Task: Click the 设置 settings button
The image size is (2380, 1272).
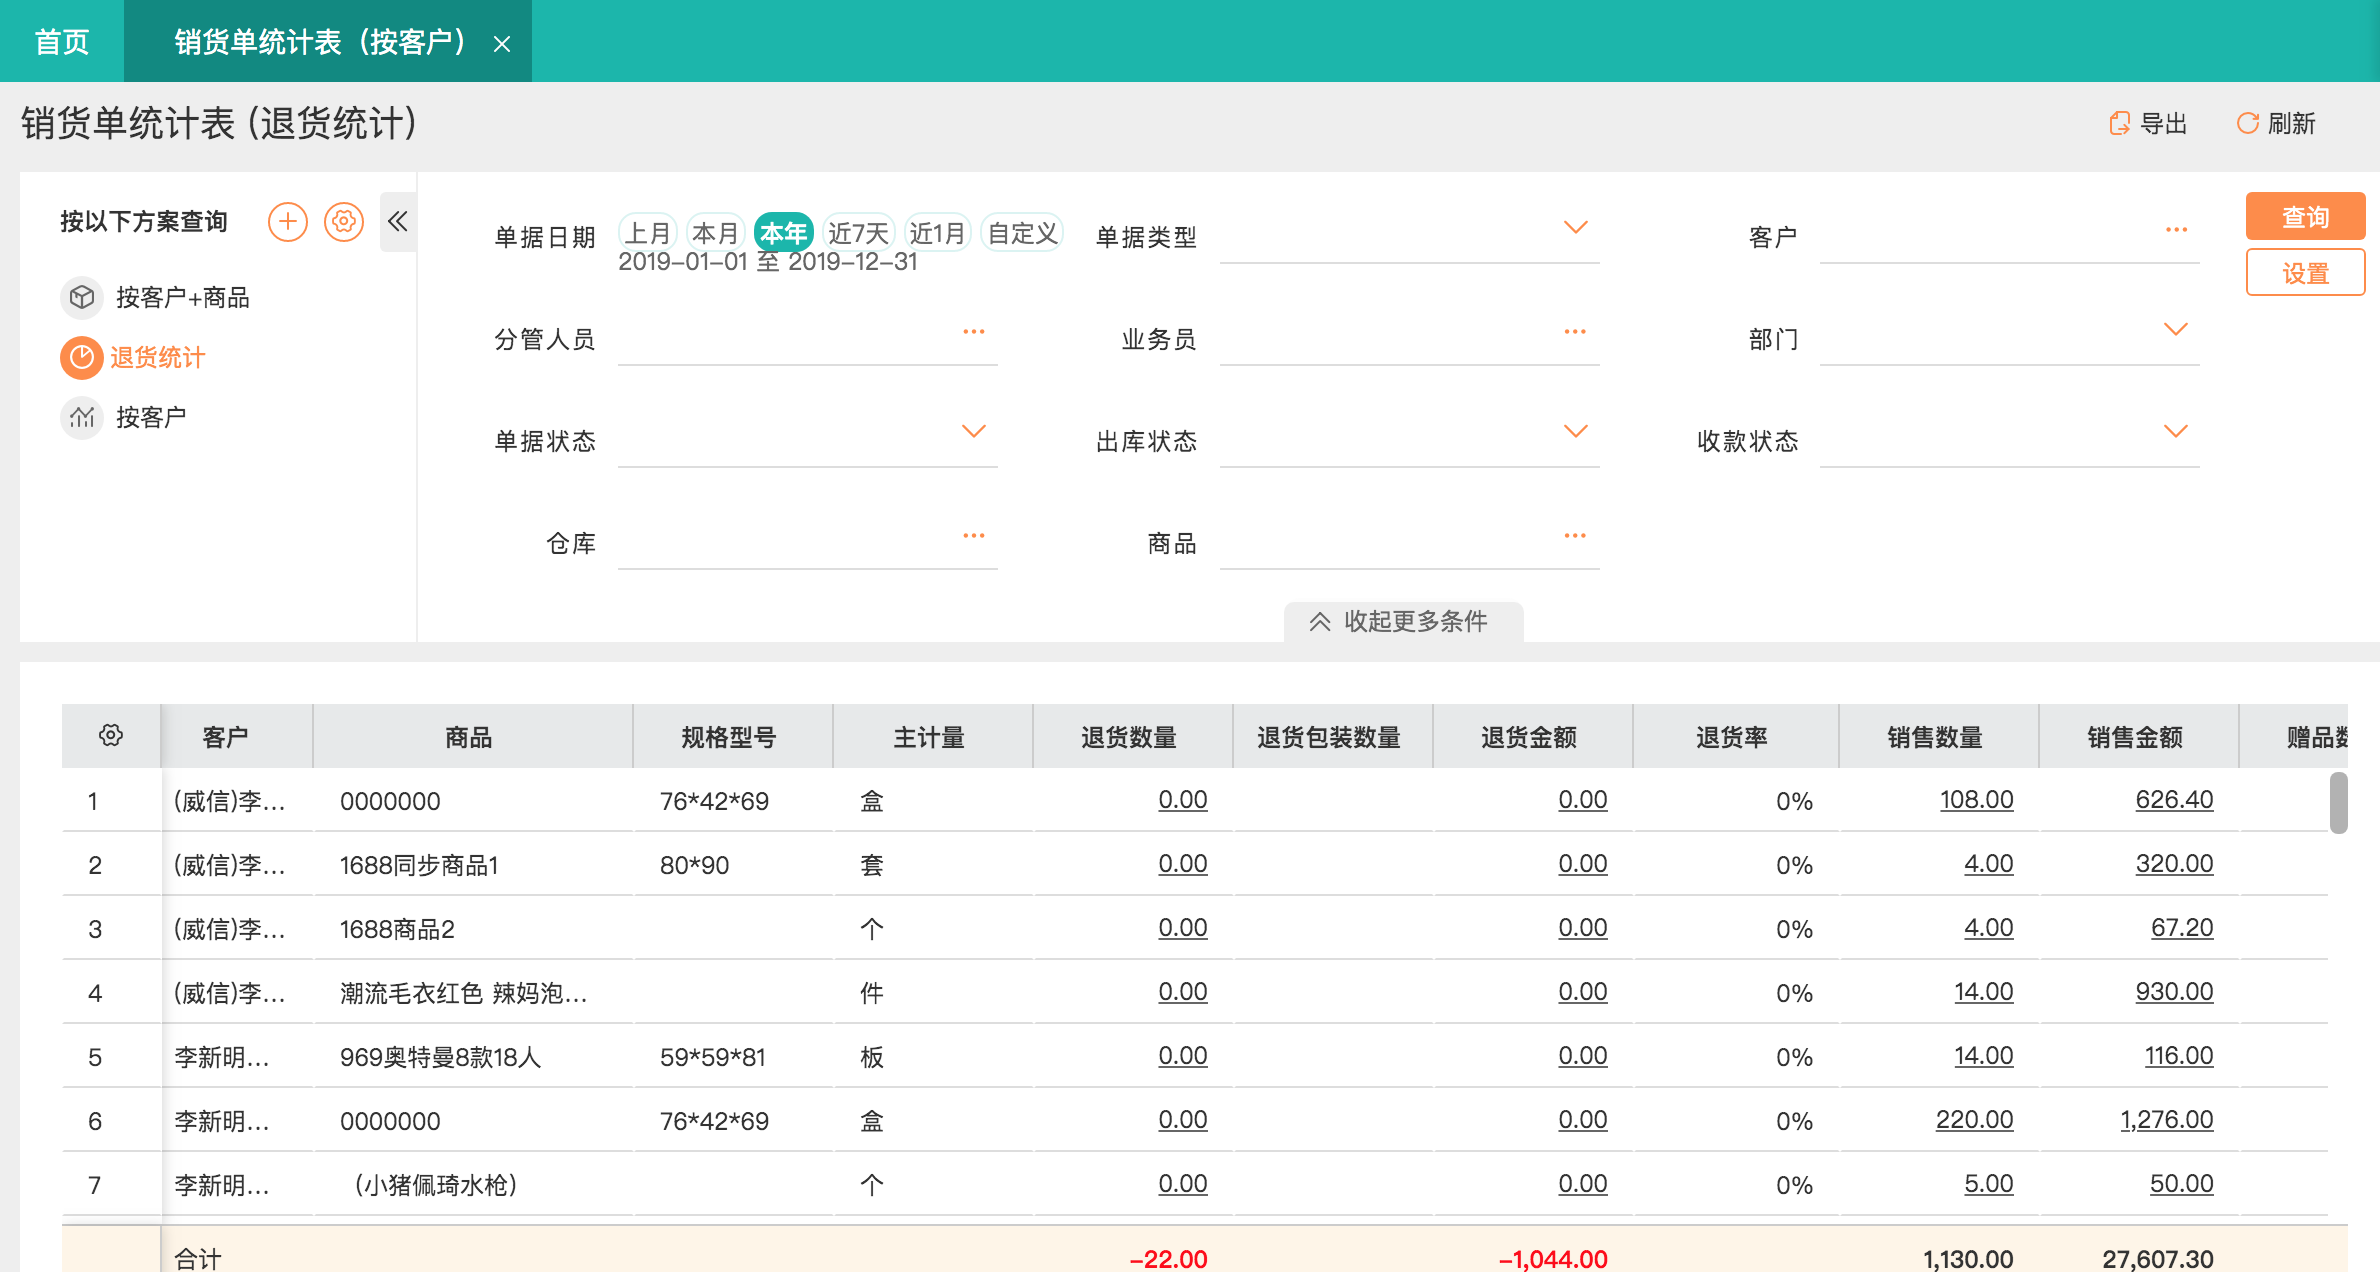Action: (x=2303, y=272)
